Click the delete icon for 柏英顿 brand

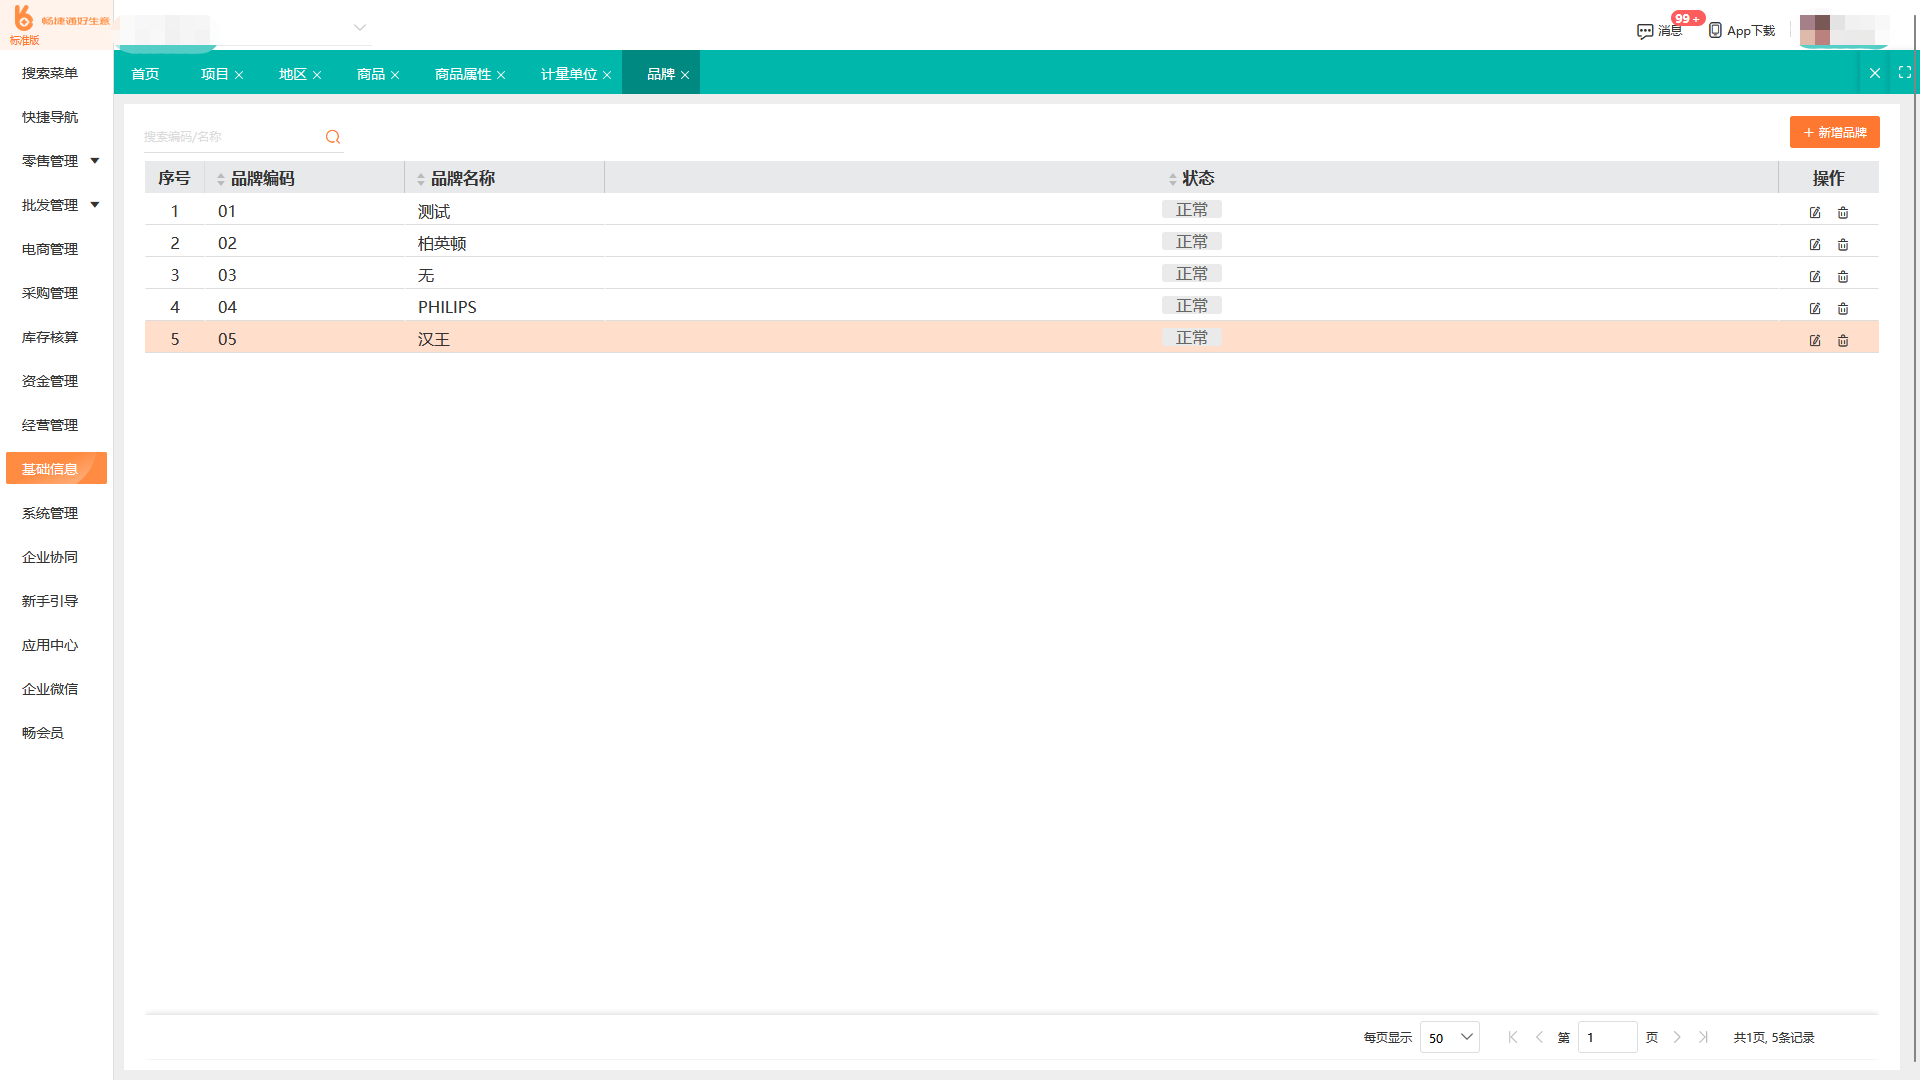1844,243
